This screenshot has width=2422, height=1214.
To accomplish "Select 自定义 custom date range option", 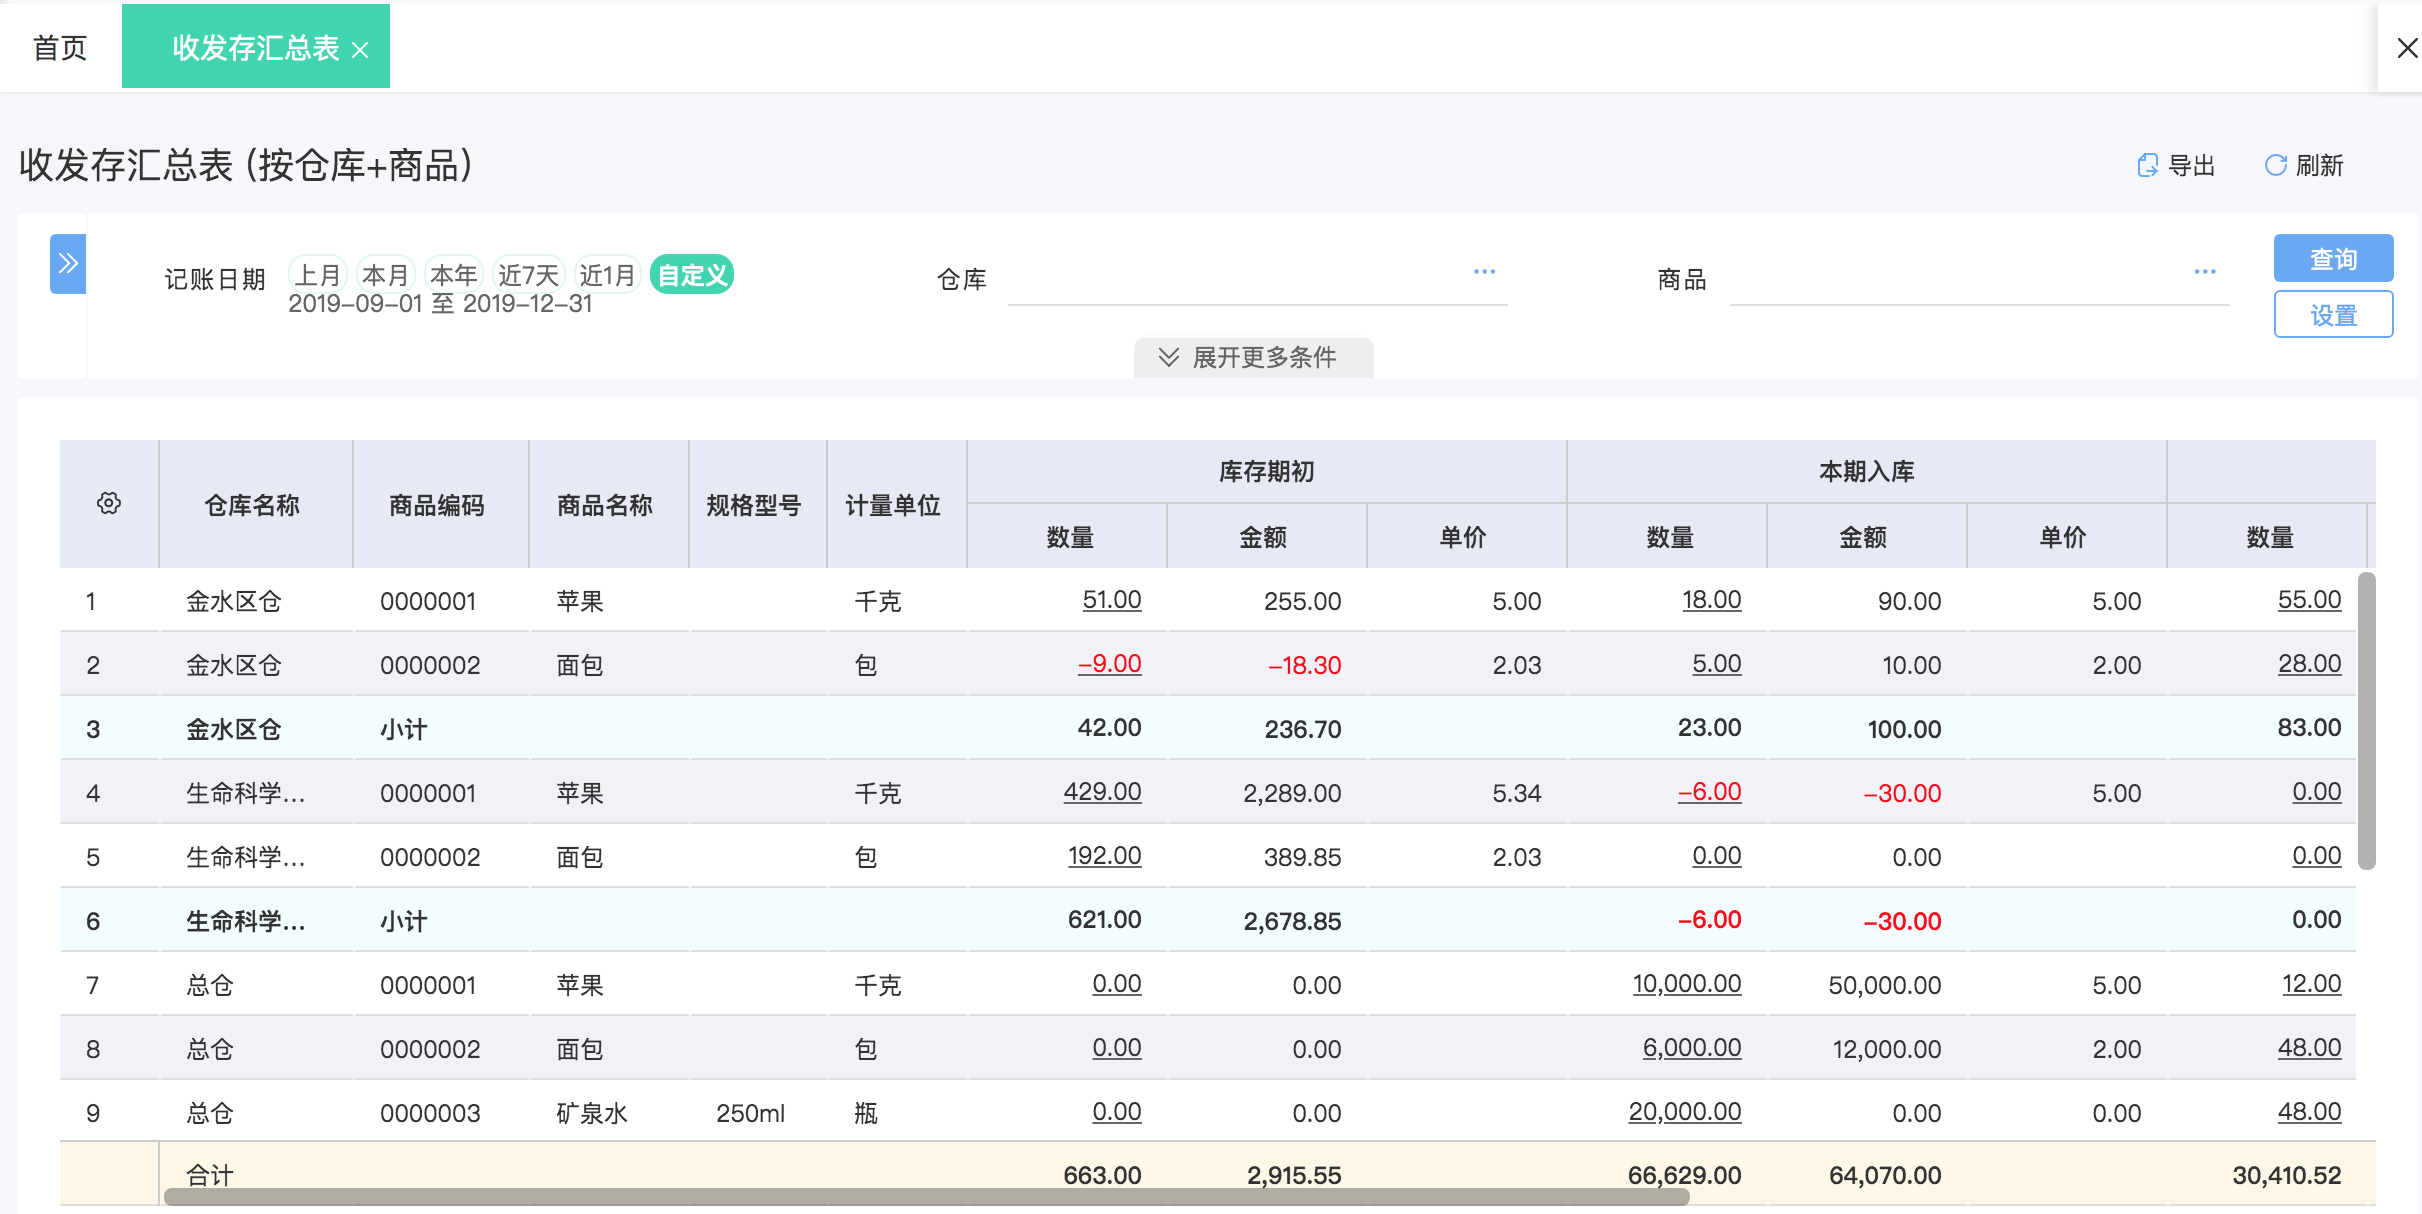I will point(693,274).
